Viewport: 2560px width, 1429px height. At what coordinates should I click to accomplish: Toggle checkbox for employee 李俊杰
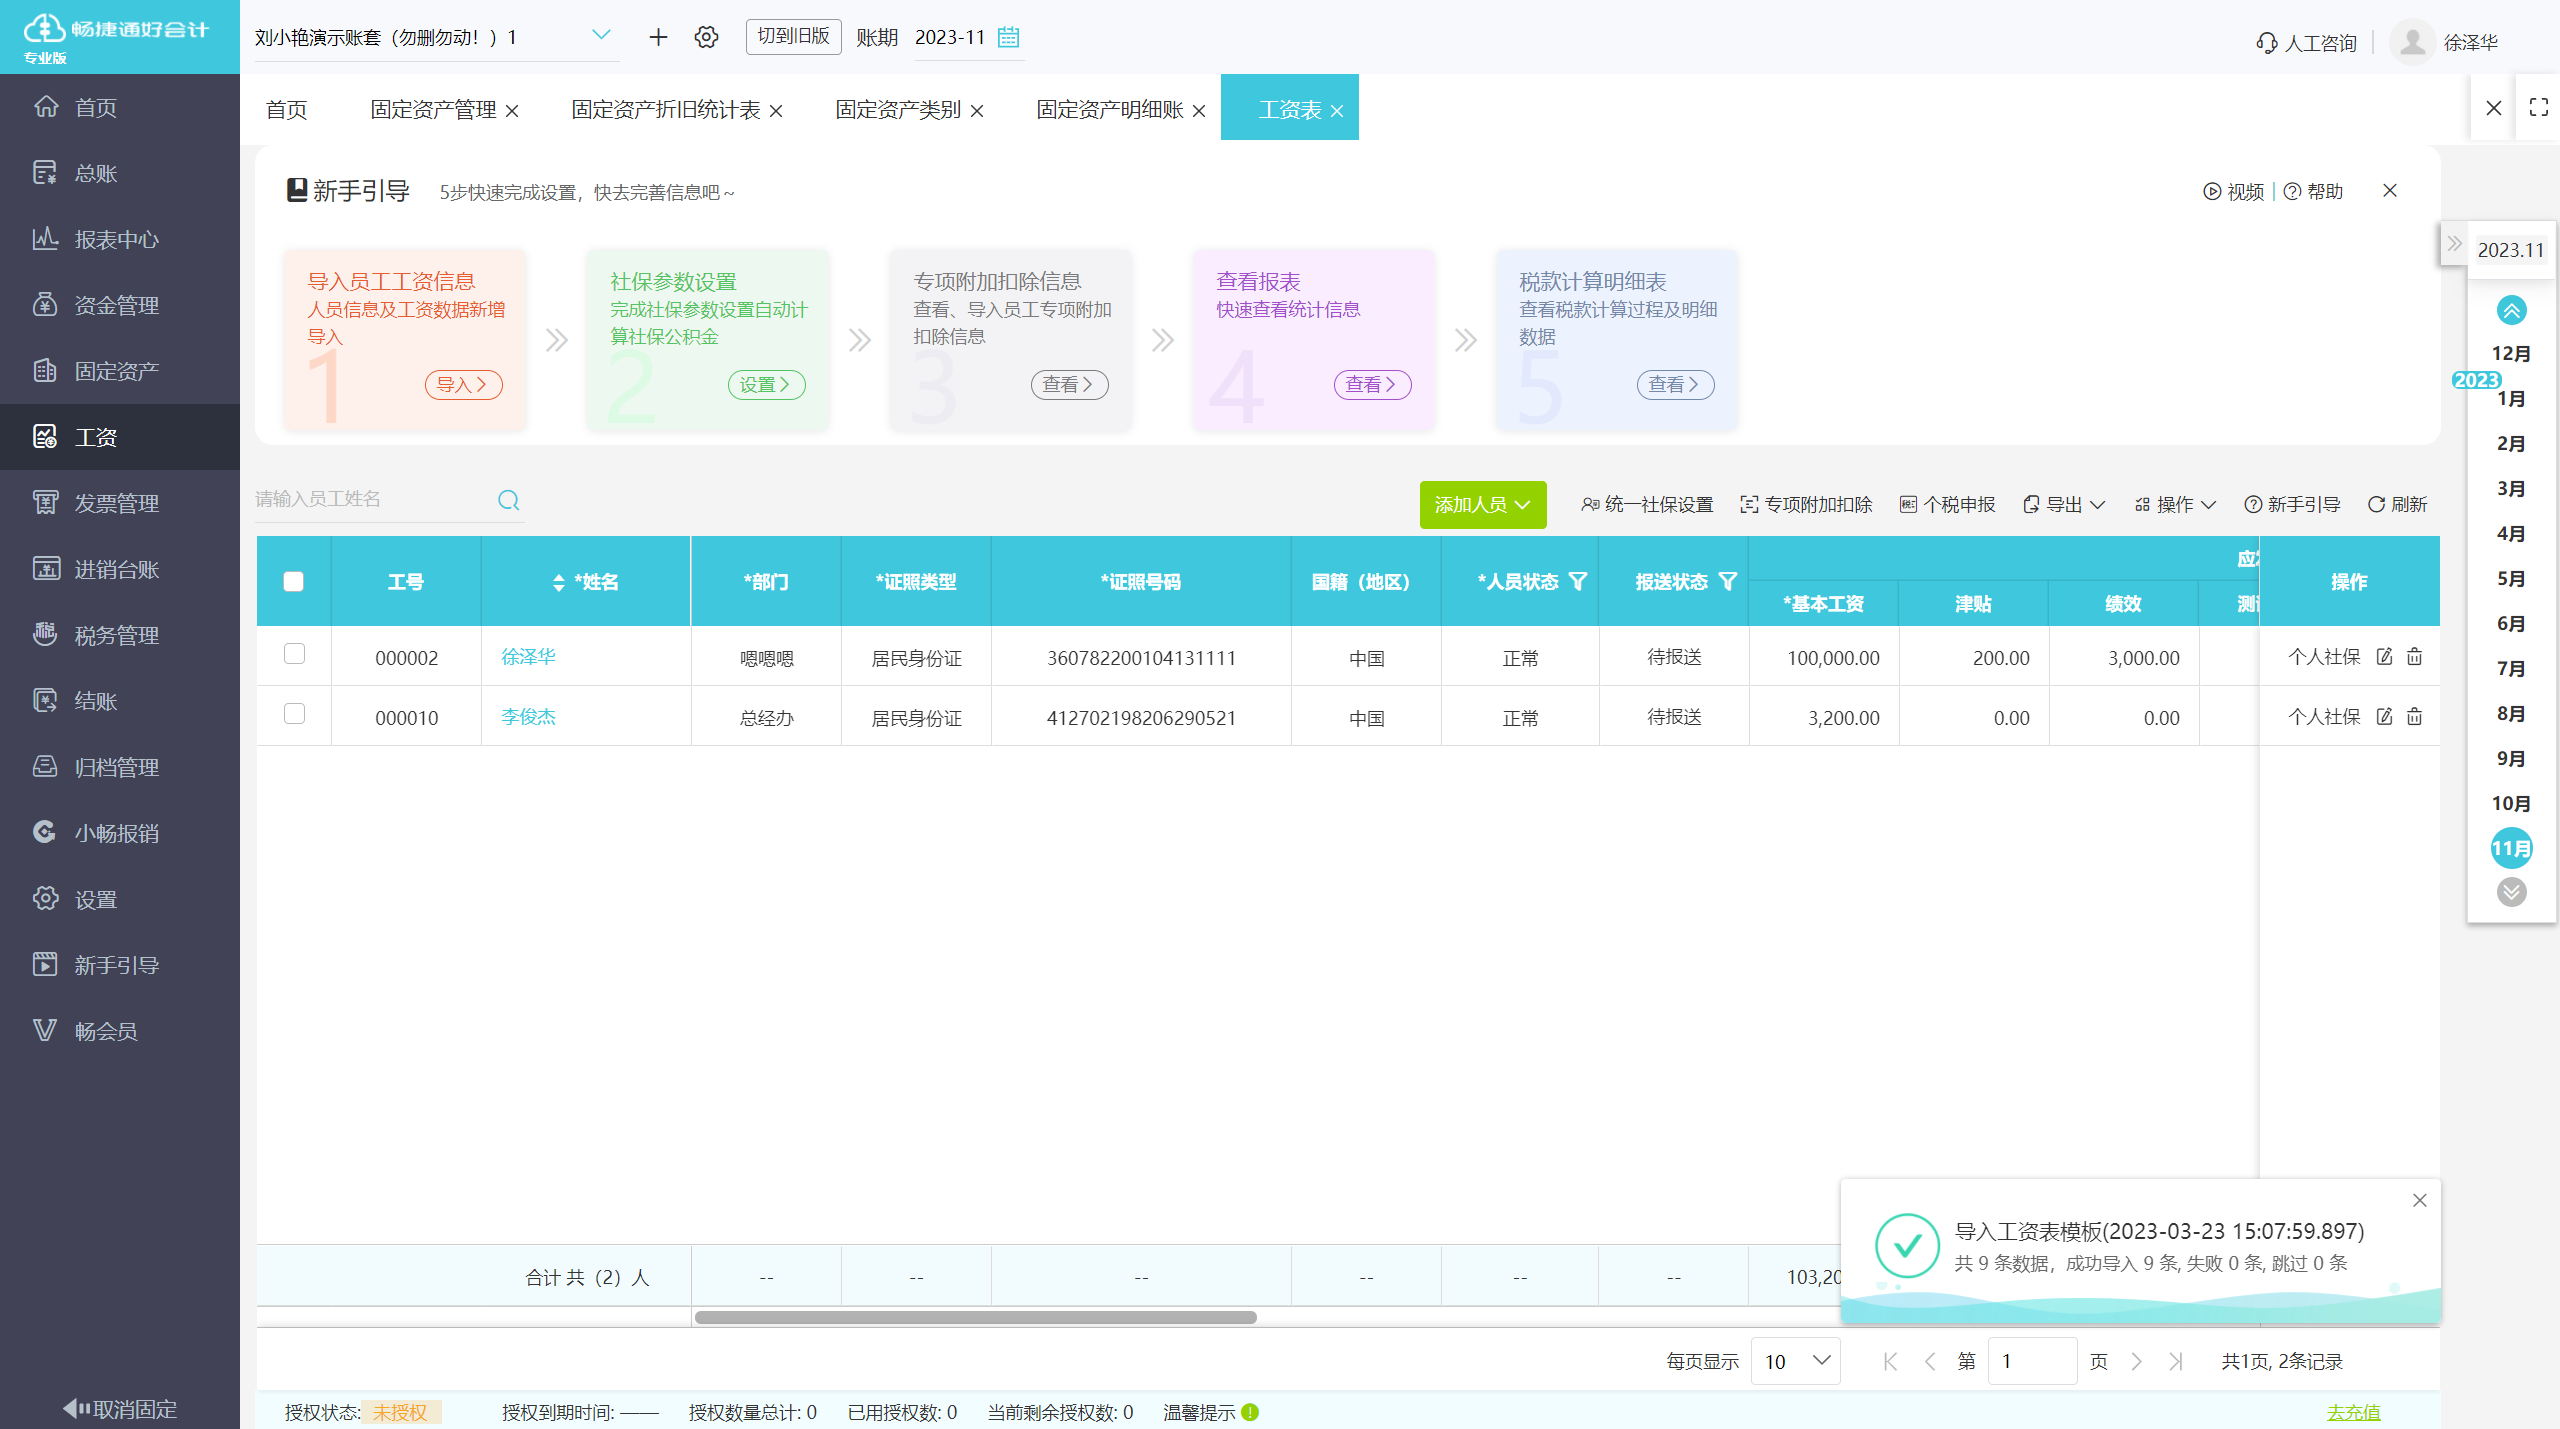295,714
